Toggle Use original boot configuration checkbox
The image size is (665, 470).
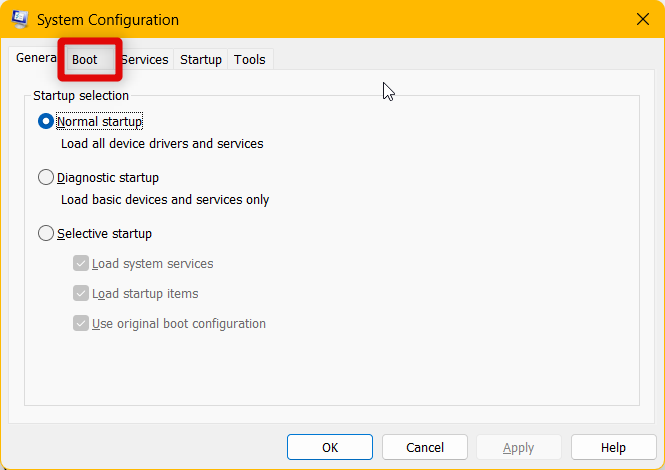click(x=81, y=324)
